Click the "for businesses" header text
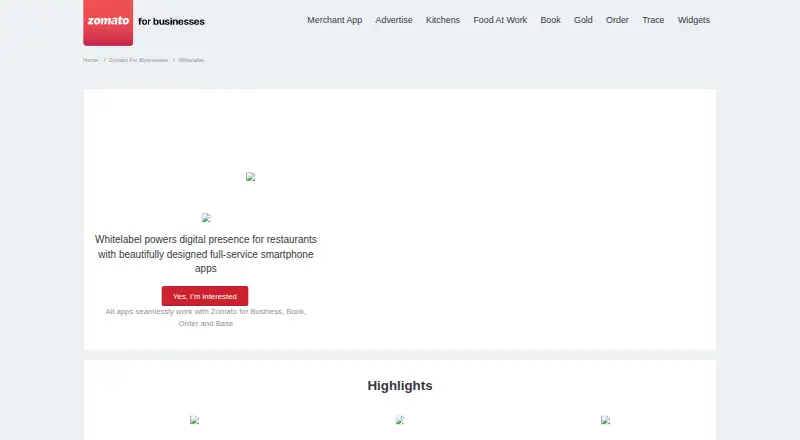Screen dimensions: 800x440 [x=171, y=21]
